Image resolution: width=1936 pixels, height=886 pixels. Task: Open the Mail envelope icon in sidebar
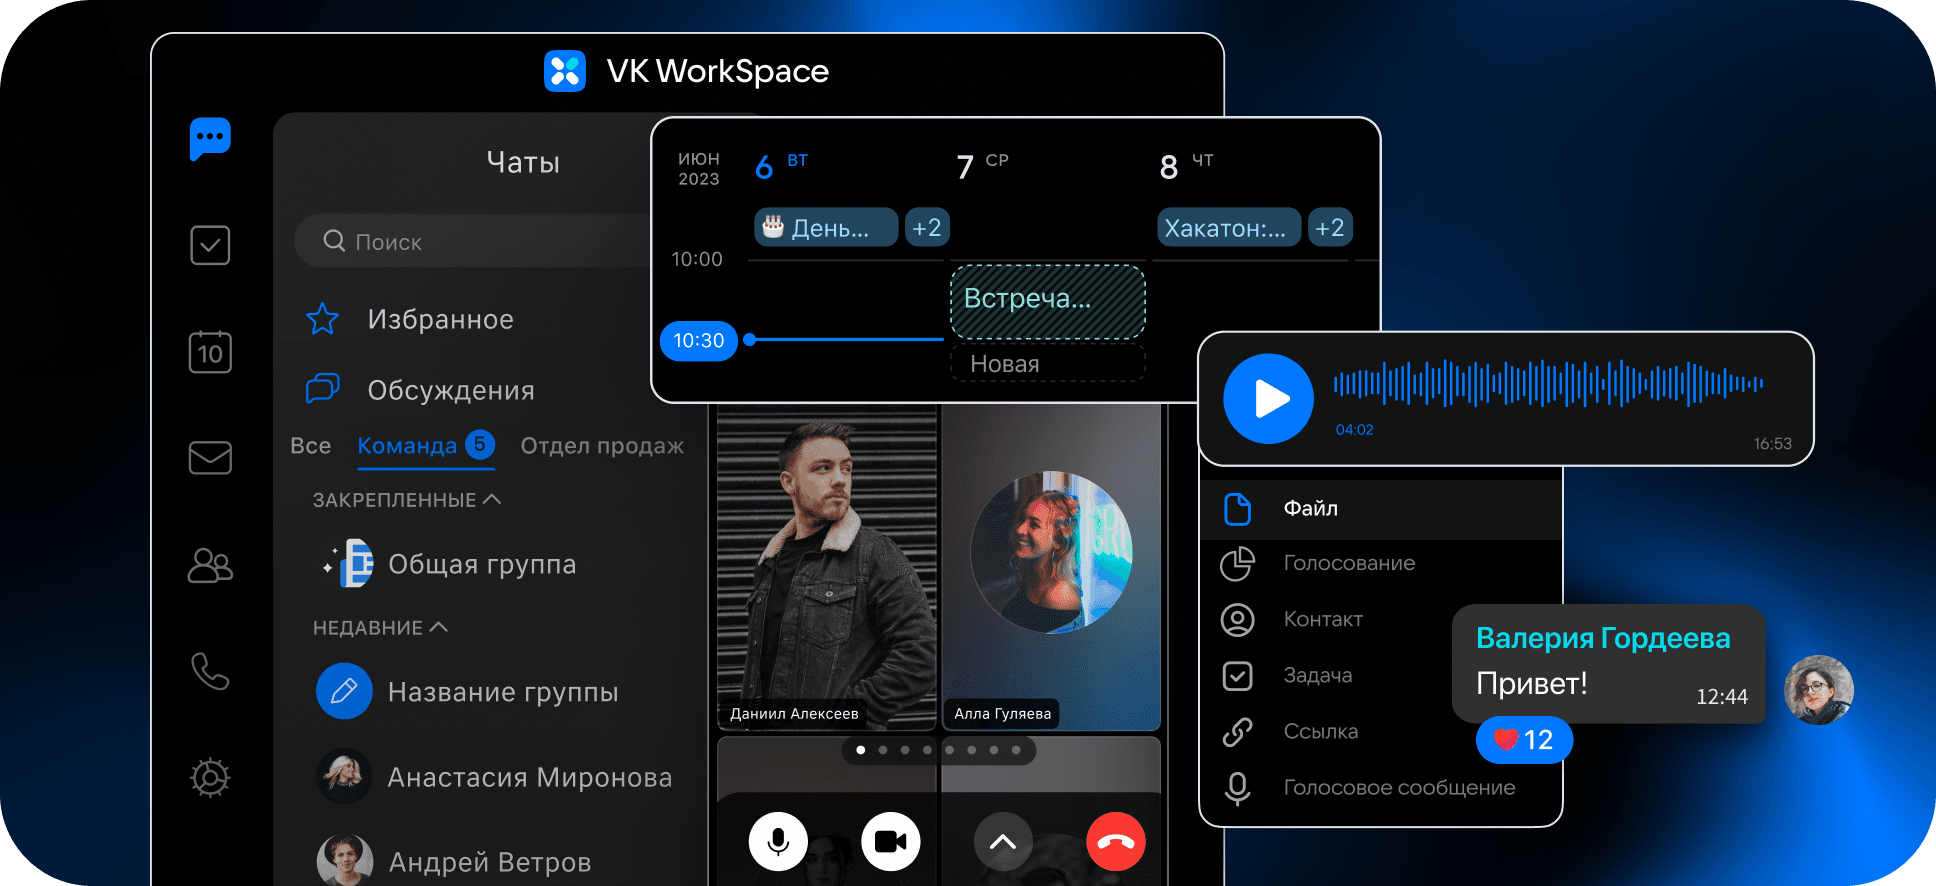210,458
